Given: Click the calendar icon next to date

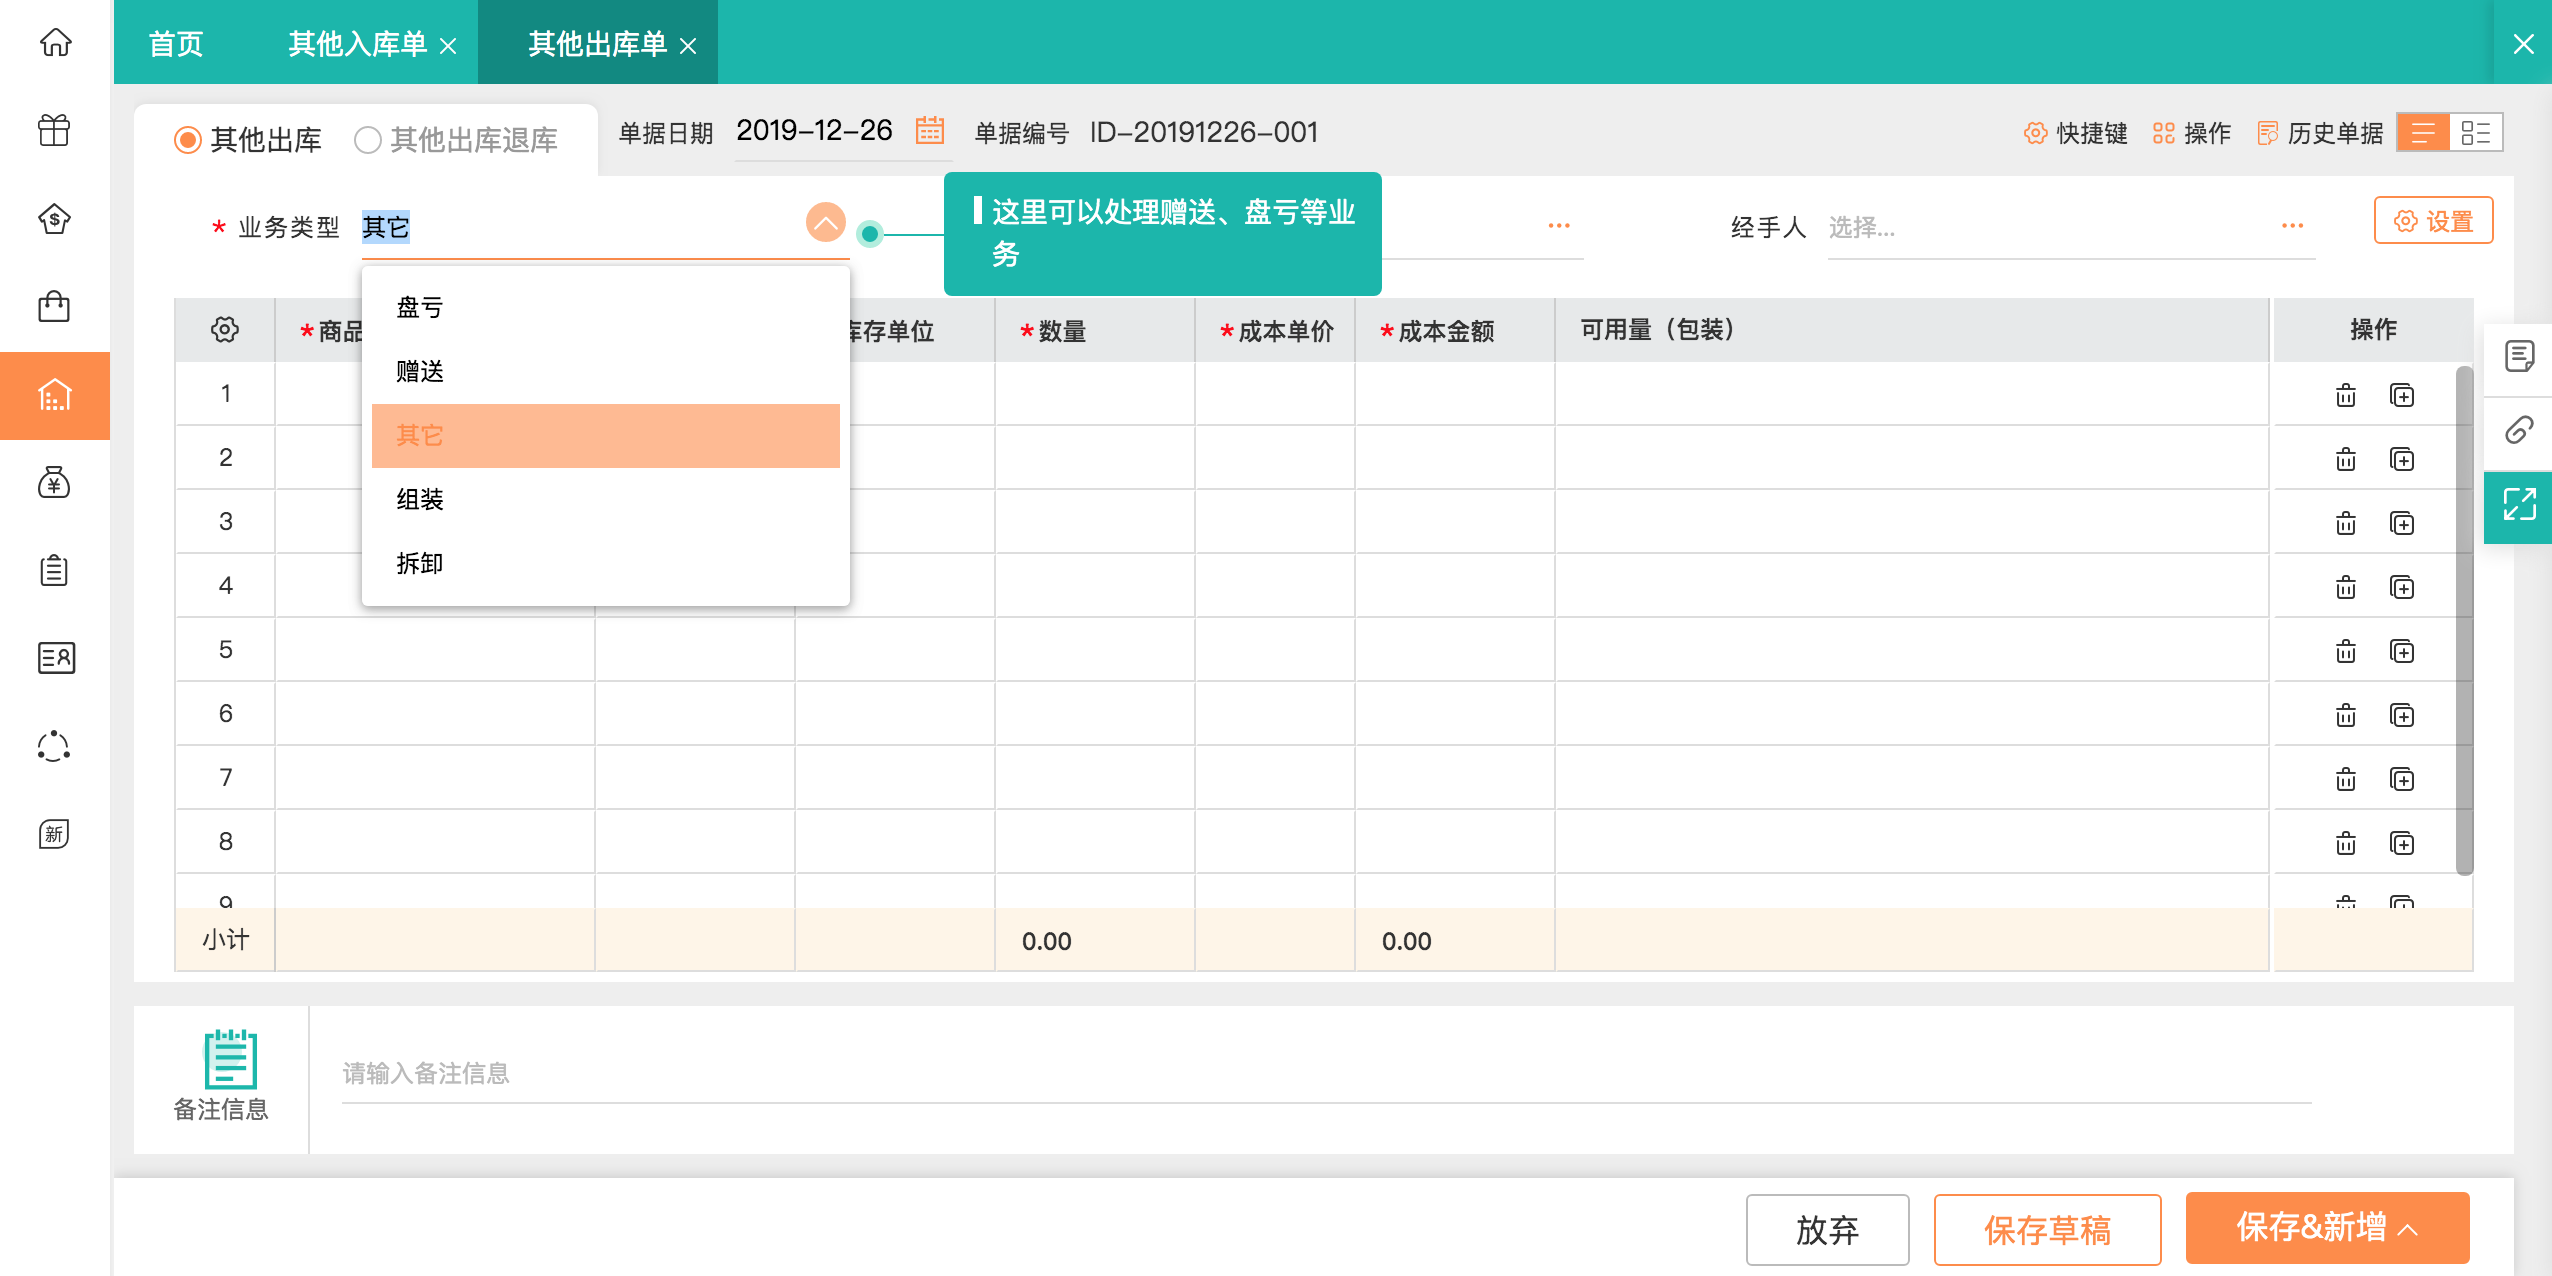Looking at the screenshot, I should pyautogui.click(x=926, y=133).
